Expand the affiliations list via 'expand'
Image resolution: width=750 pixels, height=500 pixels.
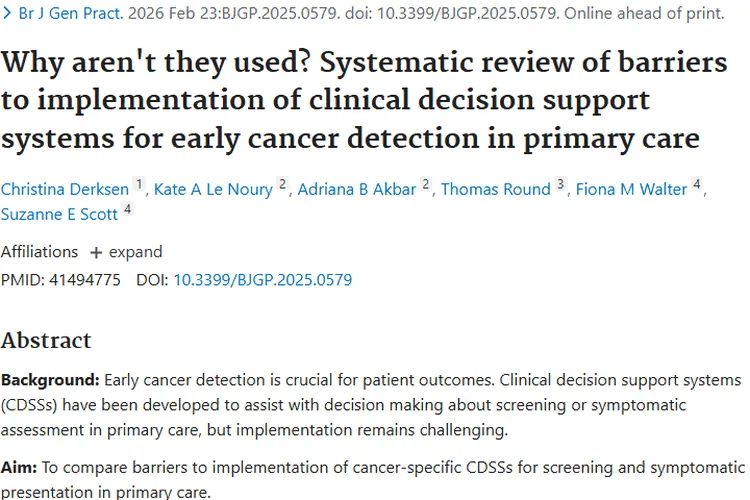coord(135,252)
